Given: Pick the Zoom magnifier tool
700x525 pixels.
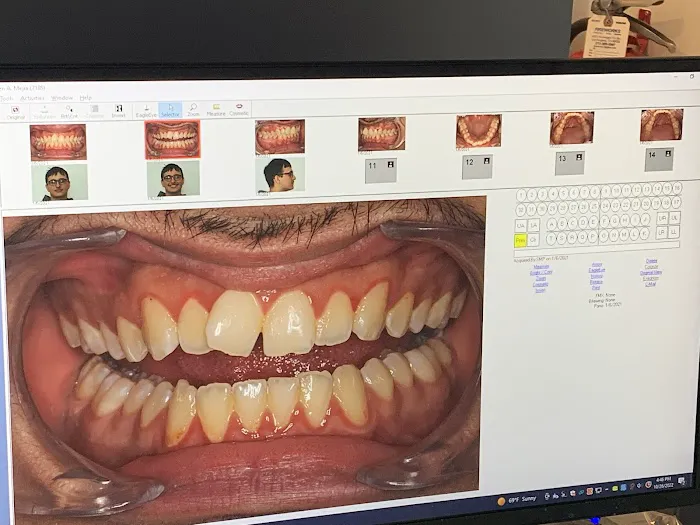Looking at the screenshot, I should [x=193, y=110].
